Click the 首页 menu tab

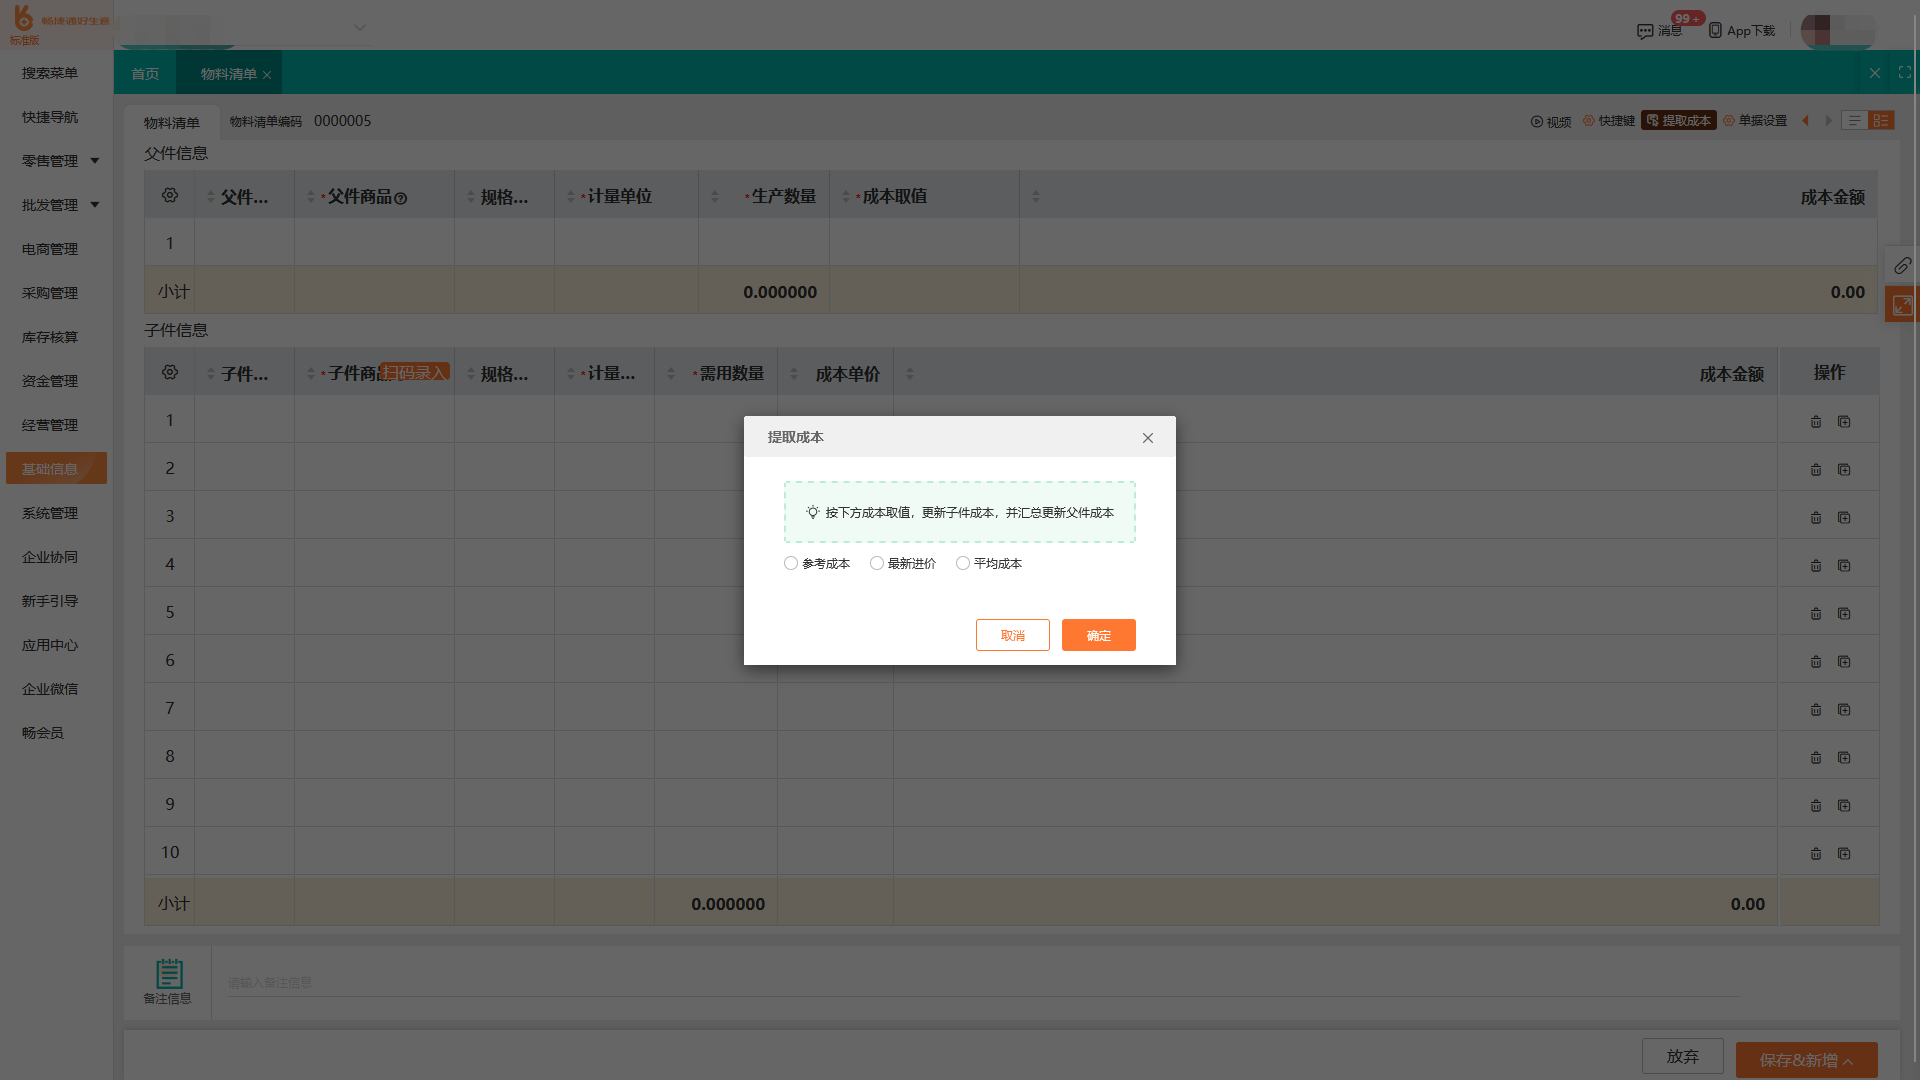pyautogui.click(x=146, y=73)
